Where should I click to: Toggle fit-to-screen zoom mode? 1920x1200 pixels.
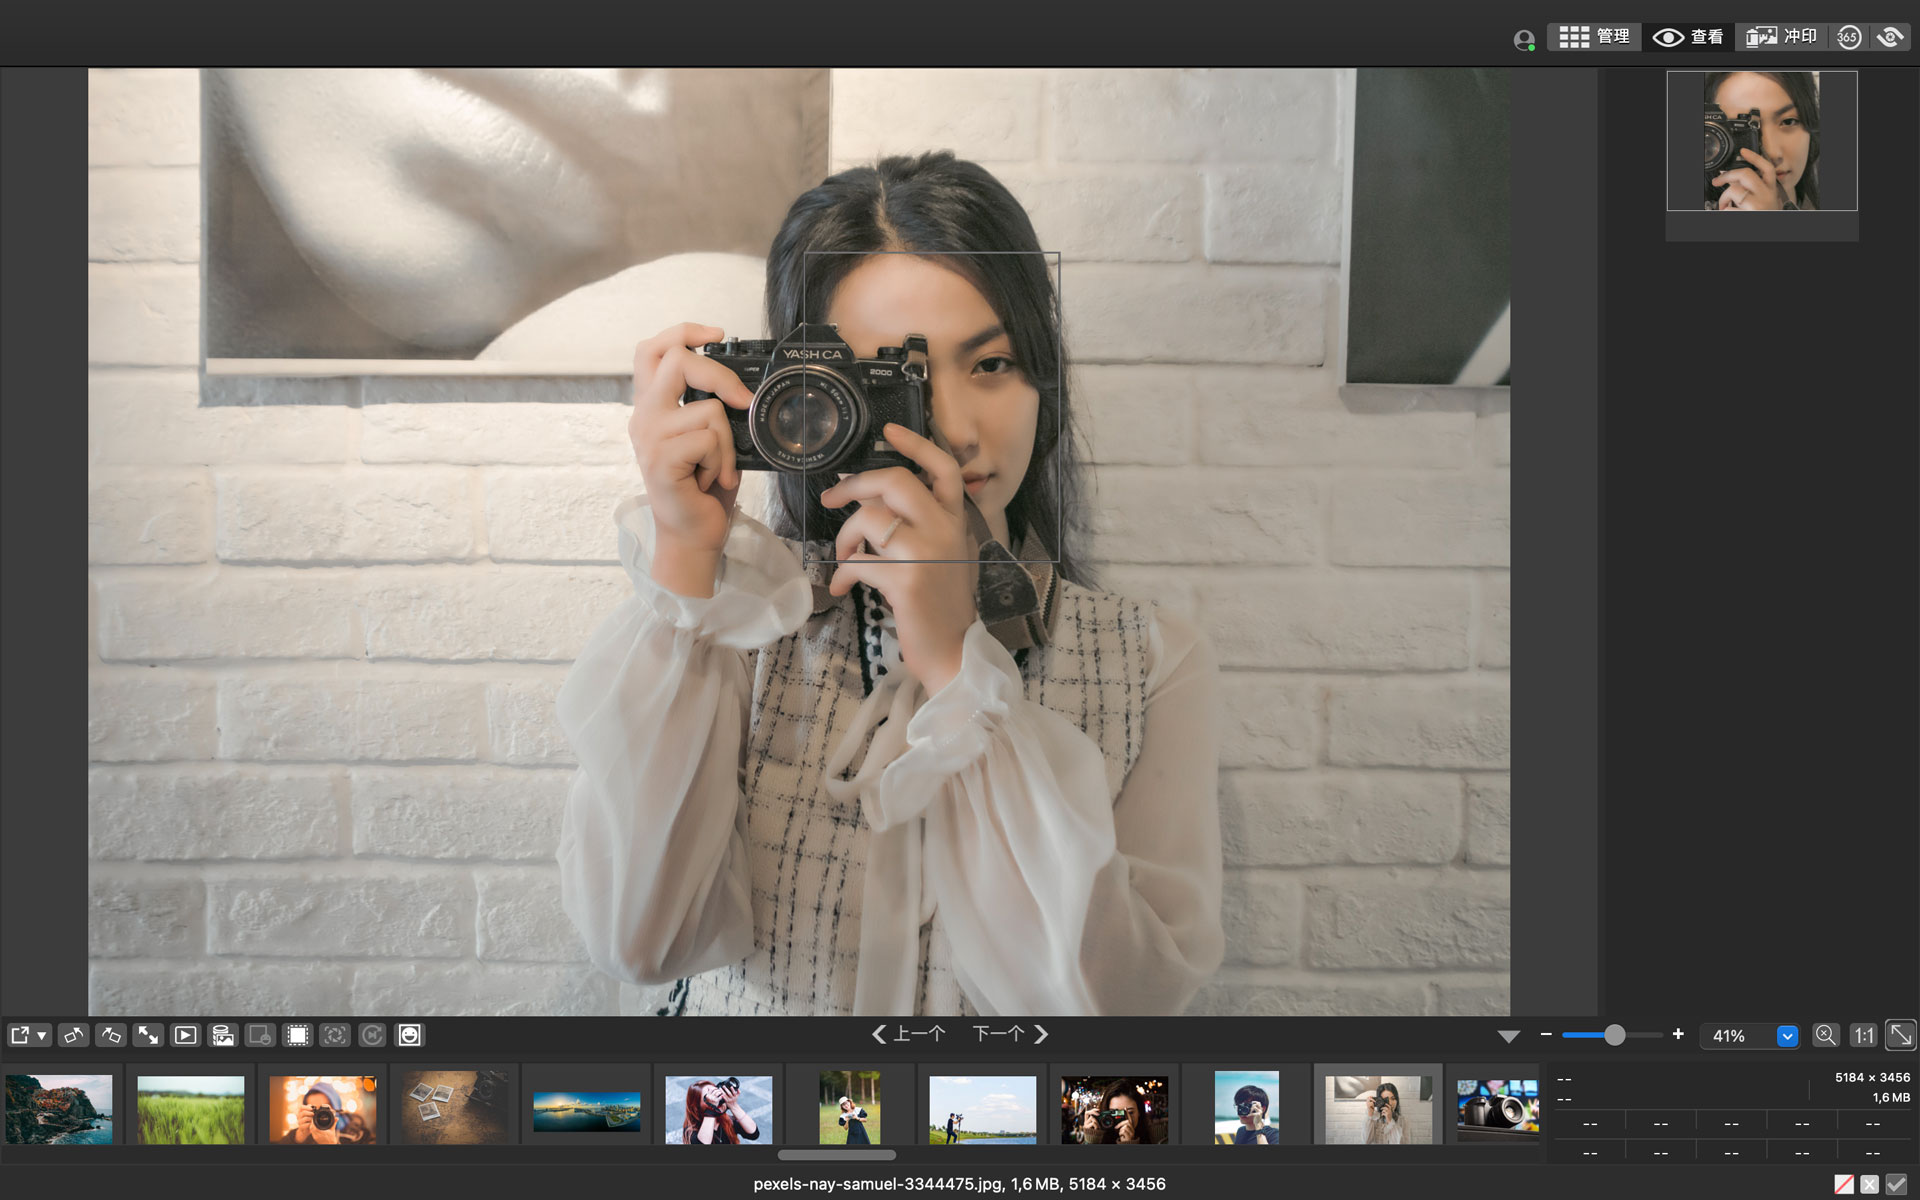point(1900,1035)
